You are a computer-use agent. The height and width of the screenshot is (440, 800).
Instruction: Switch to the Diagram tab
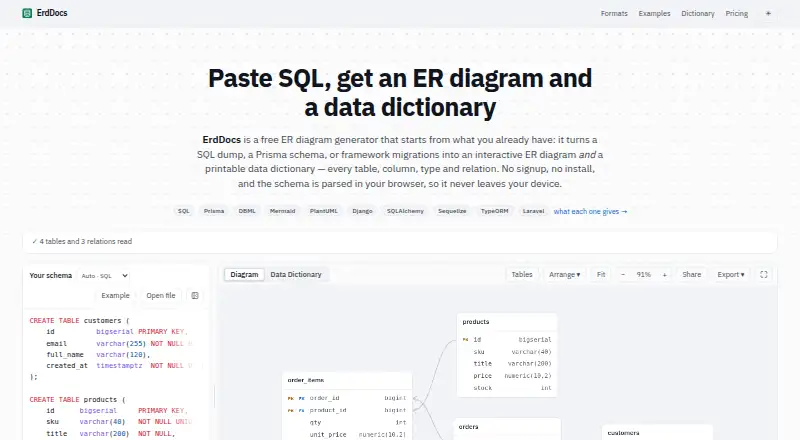pos(244,275)
